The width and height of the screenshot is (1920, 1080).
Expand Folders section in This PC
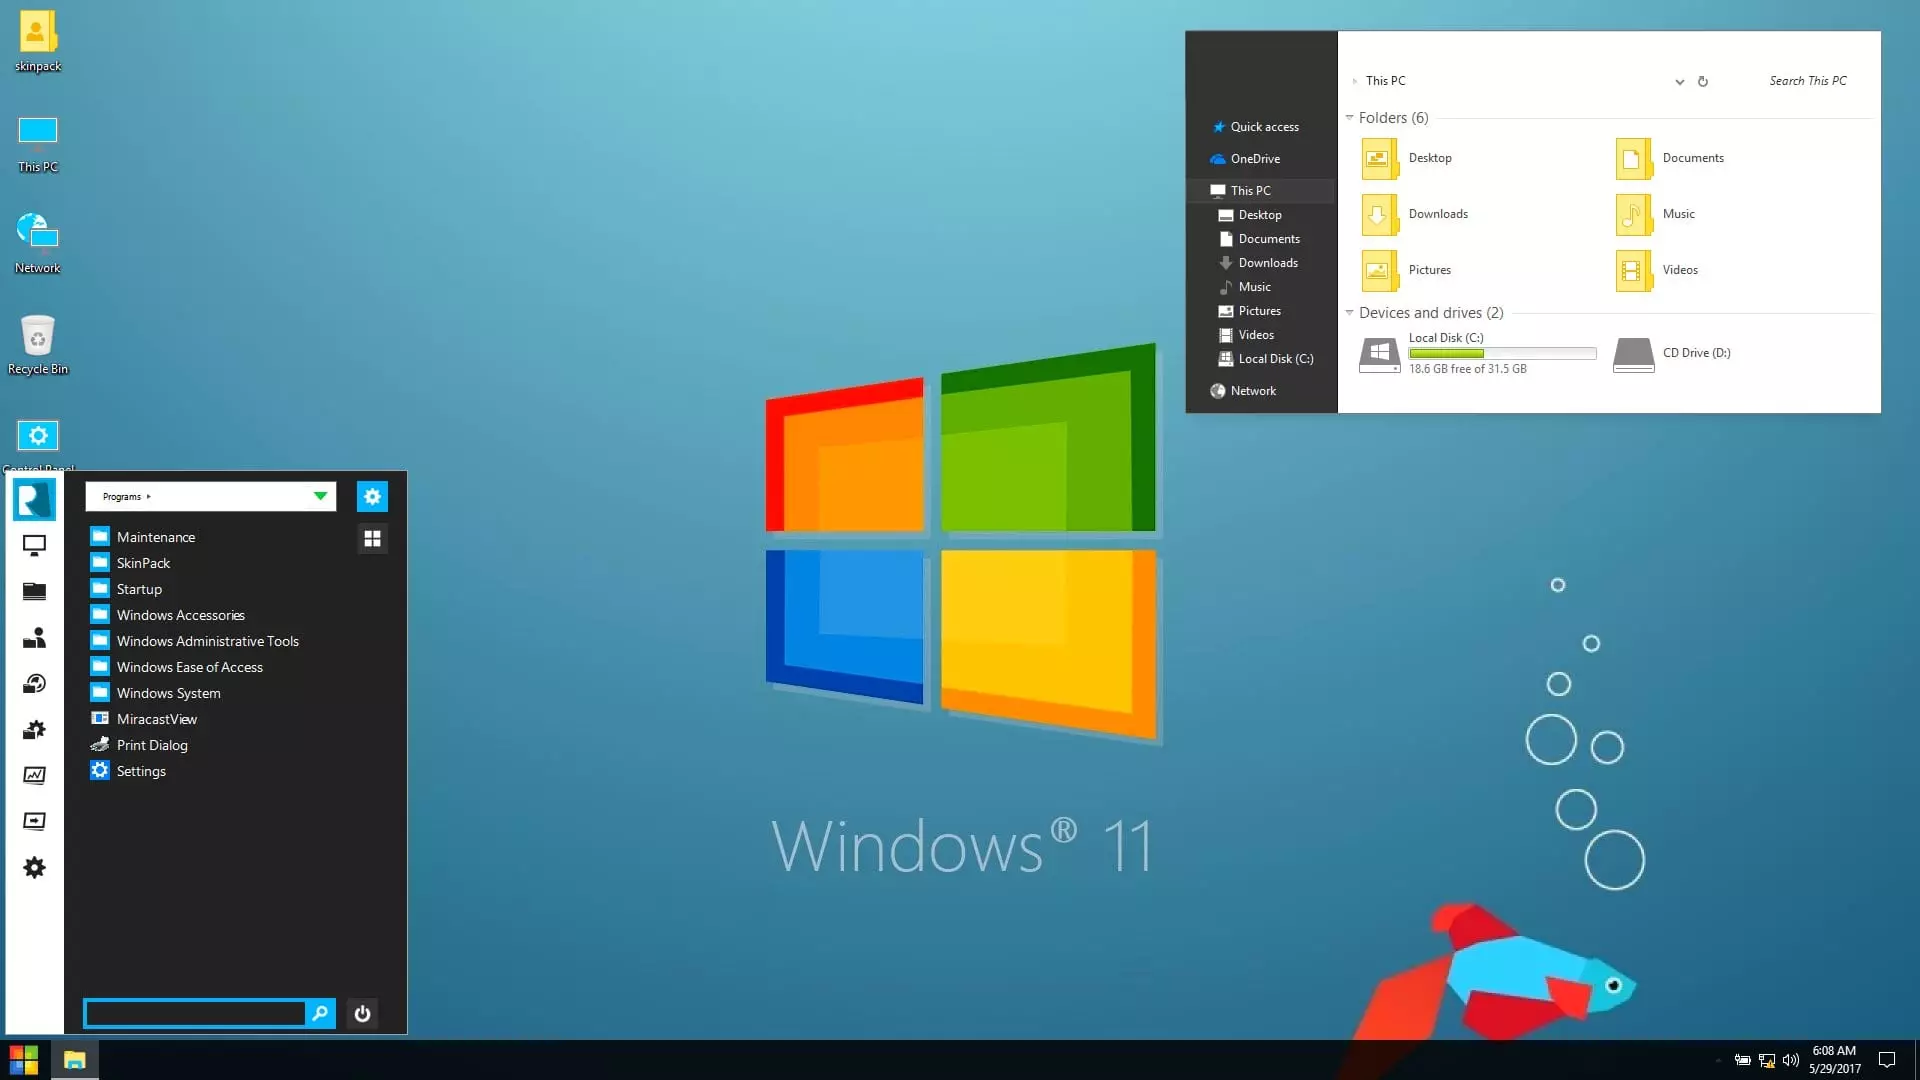pos(1350,117)
